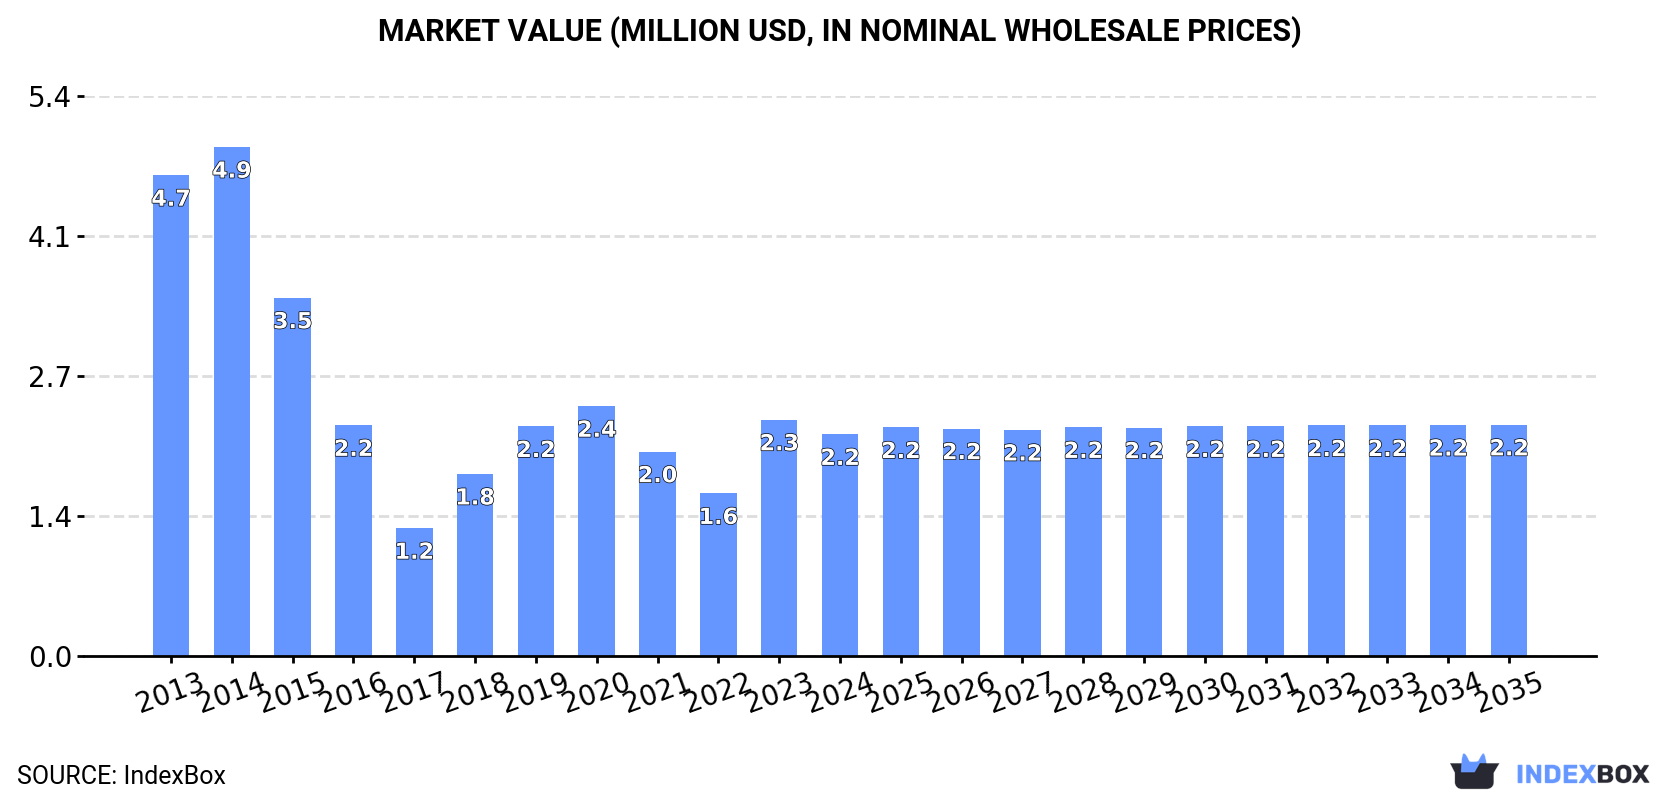Select the 2020 bar labeled 2.4

click(x=597, y=531)
